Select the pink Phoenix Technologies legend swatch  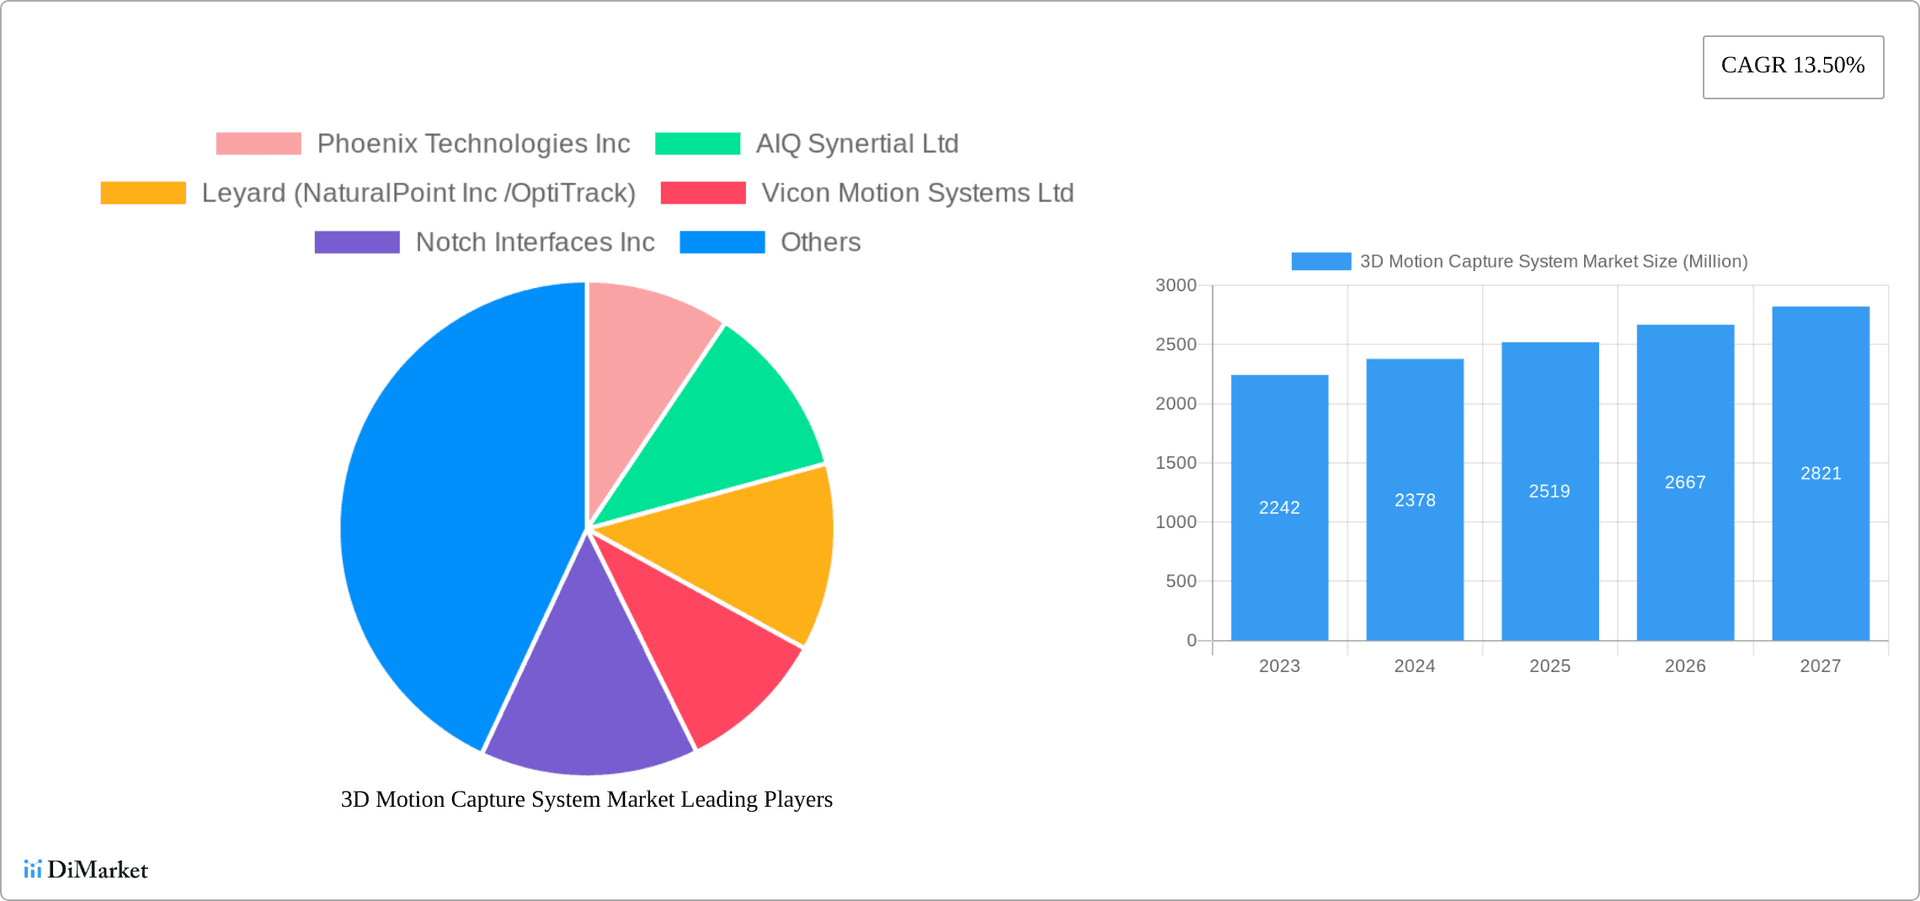pos(258,143)
